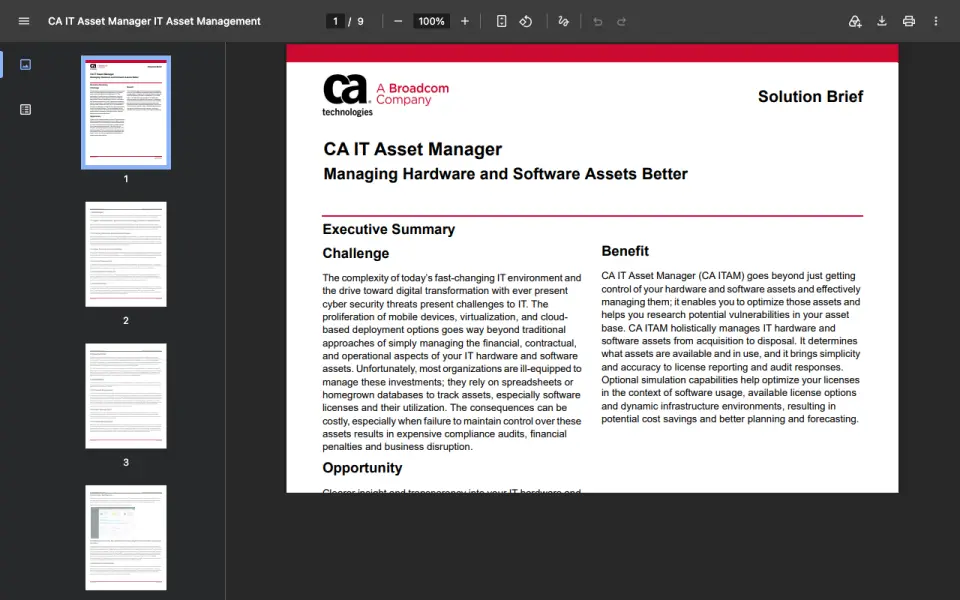960x600 pixels.
Task: Click "Managing Hardware and Software Assets Better" subtitle
Action: [506, 174]
